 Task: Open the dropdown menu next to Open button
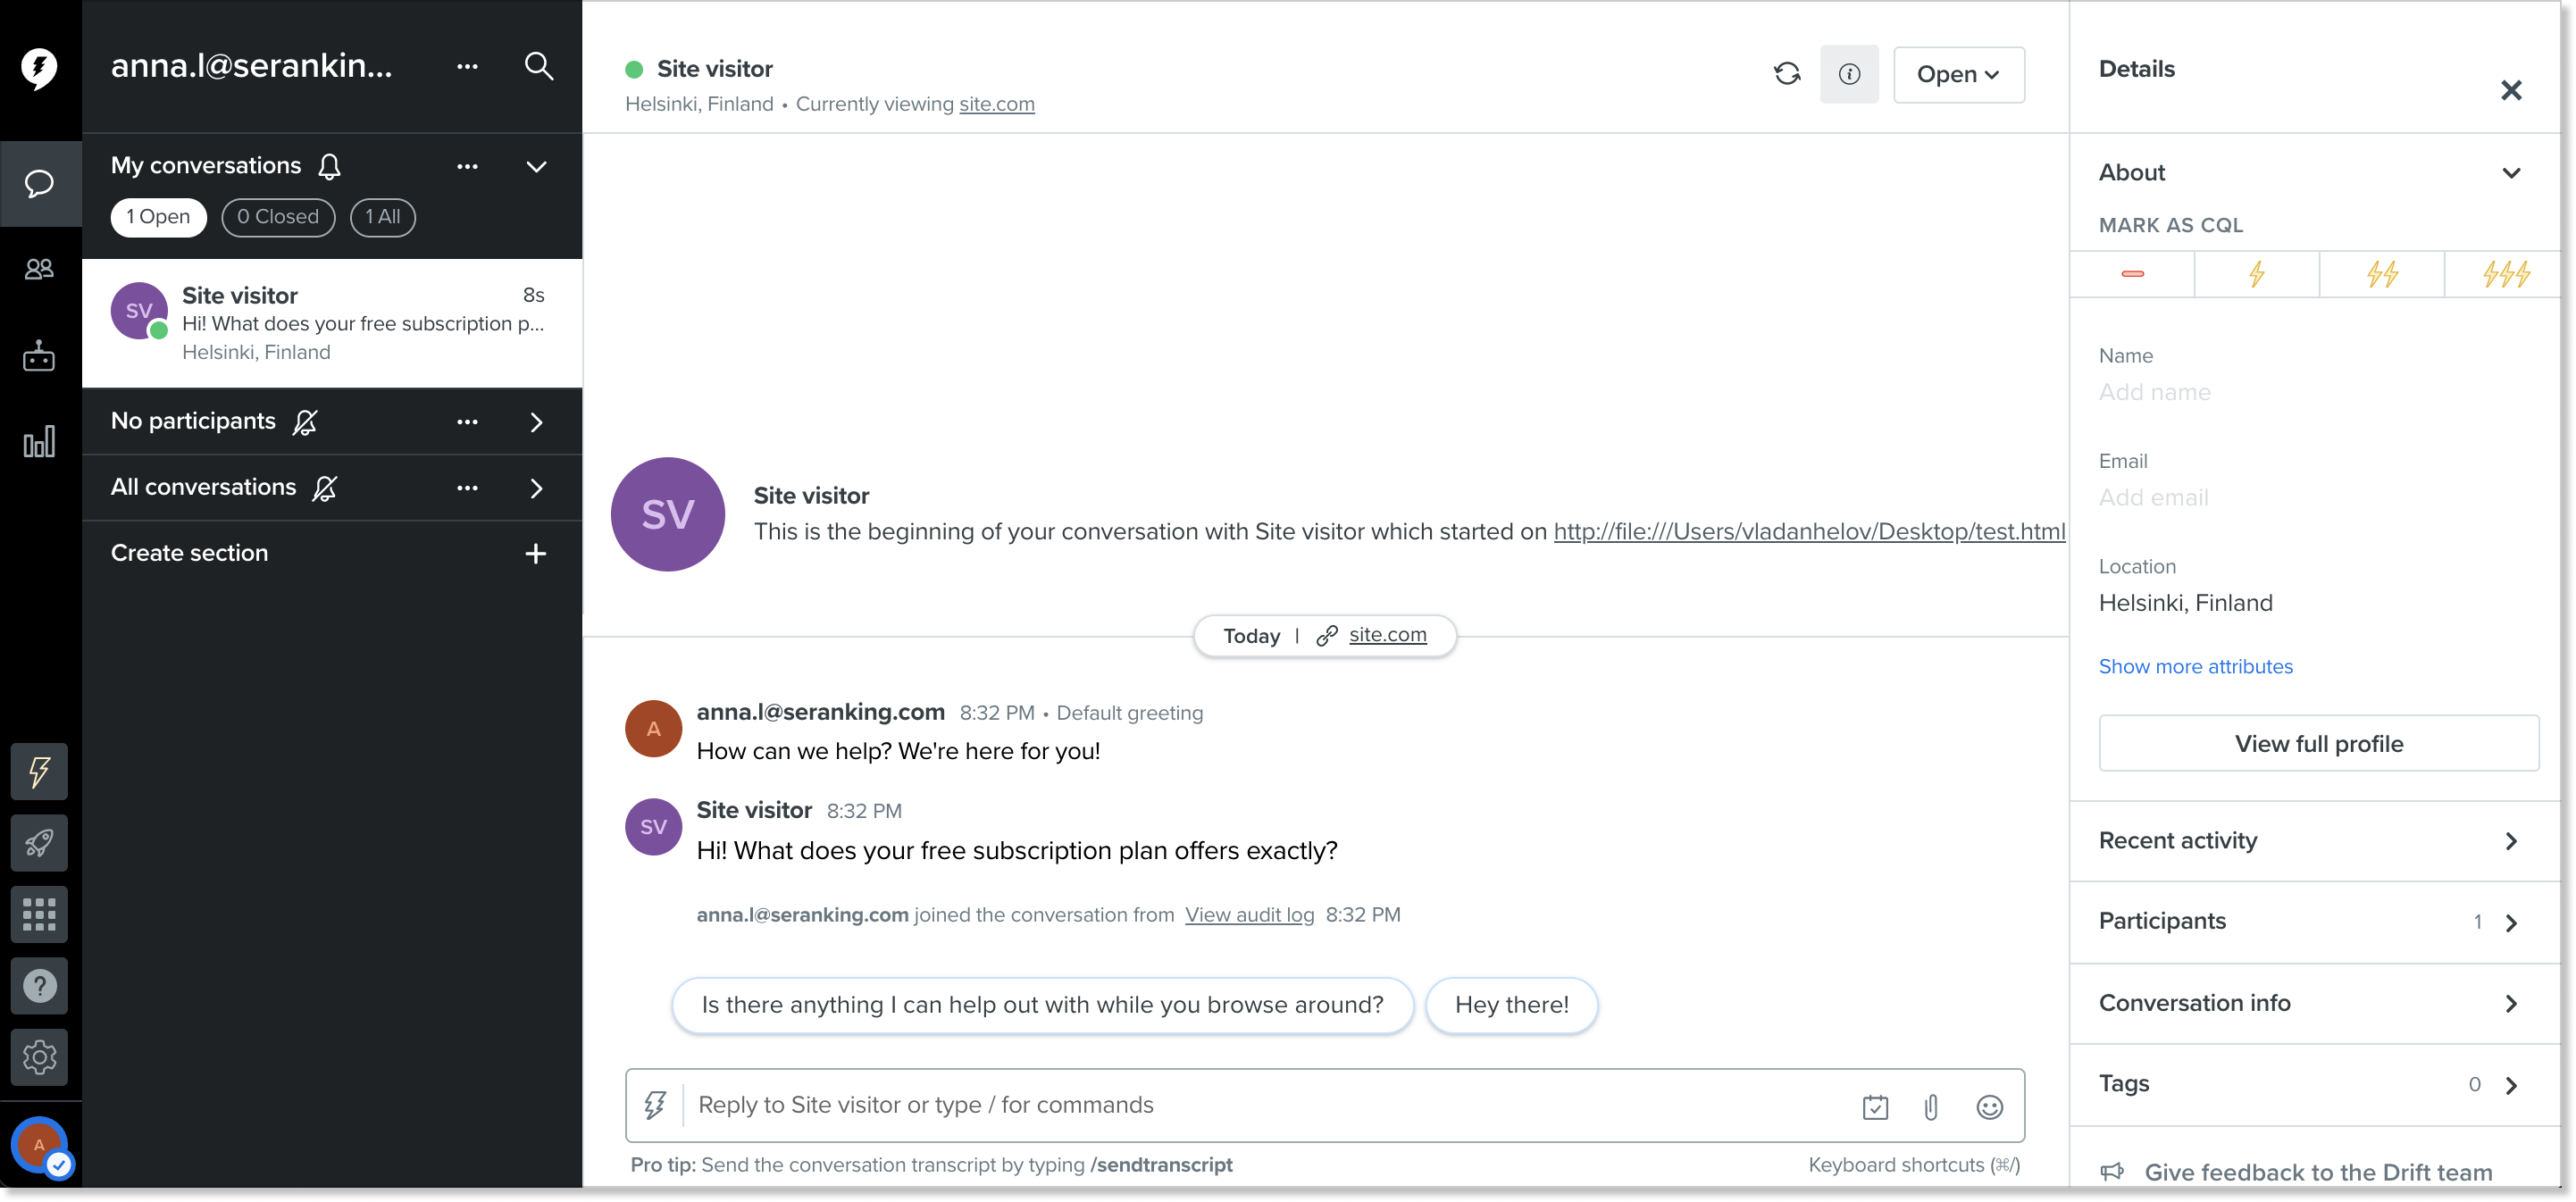[x=1993, y=74]
